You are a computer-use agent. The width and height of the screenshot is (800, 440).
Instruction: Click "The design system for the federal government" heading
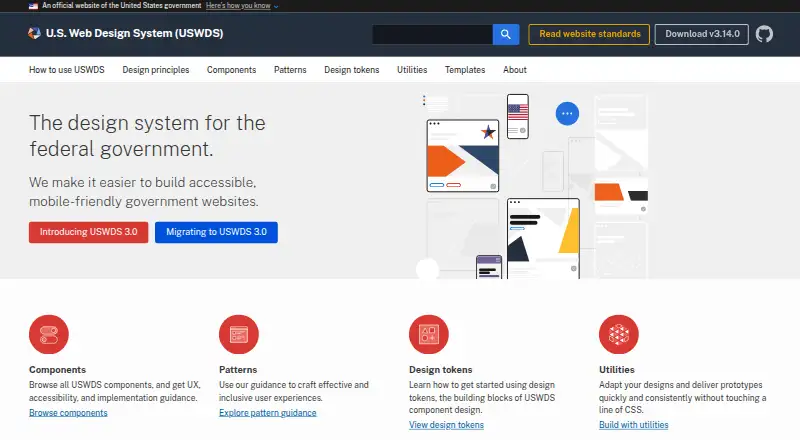(x=147, y=136)
